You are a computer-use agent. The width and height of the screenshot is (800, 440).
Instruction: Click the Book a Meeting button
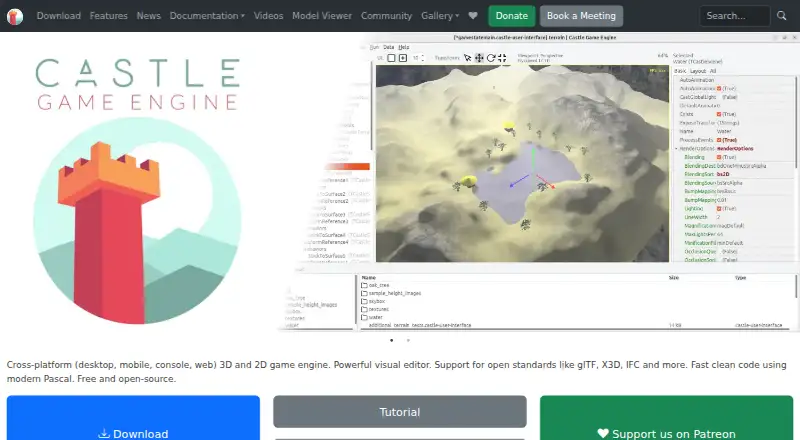click(x=581, y=16)
